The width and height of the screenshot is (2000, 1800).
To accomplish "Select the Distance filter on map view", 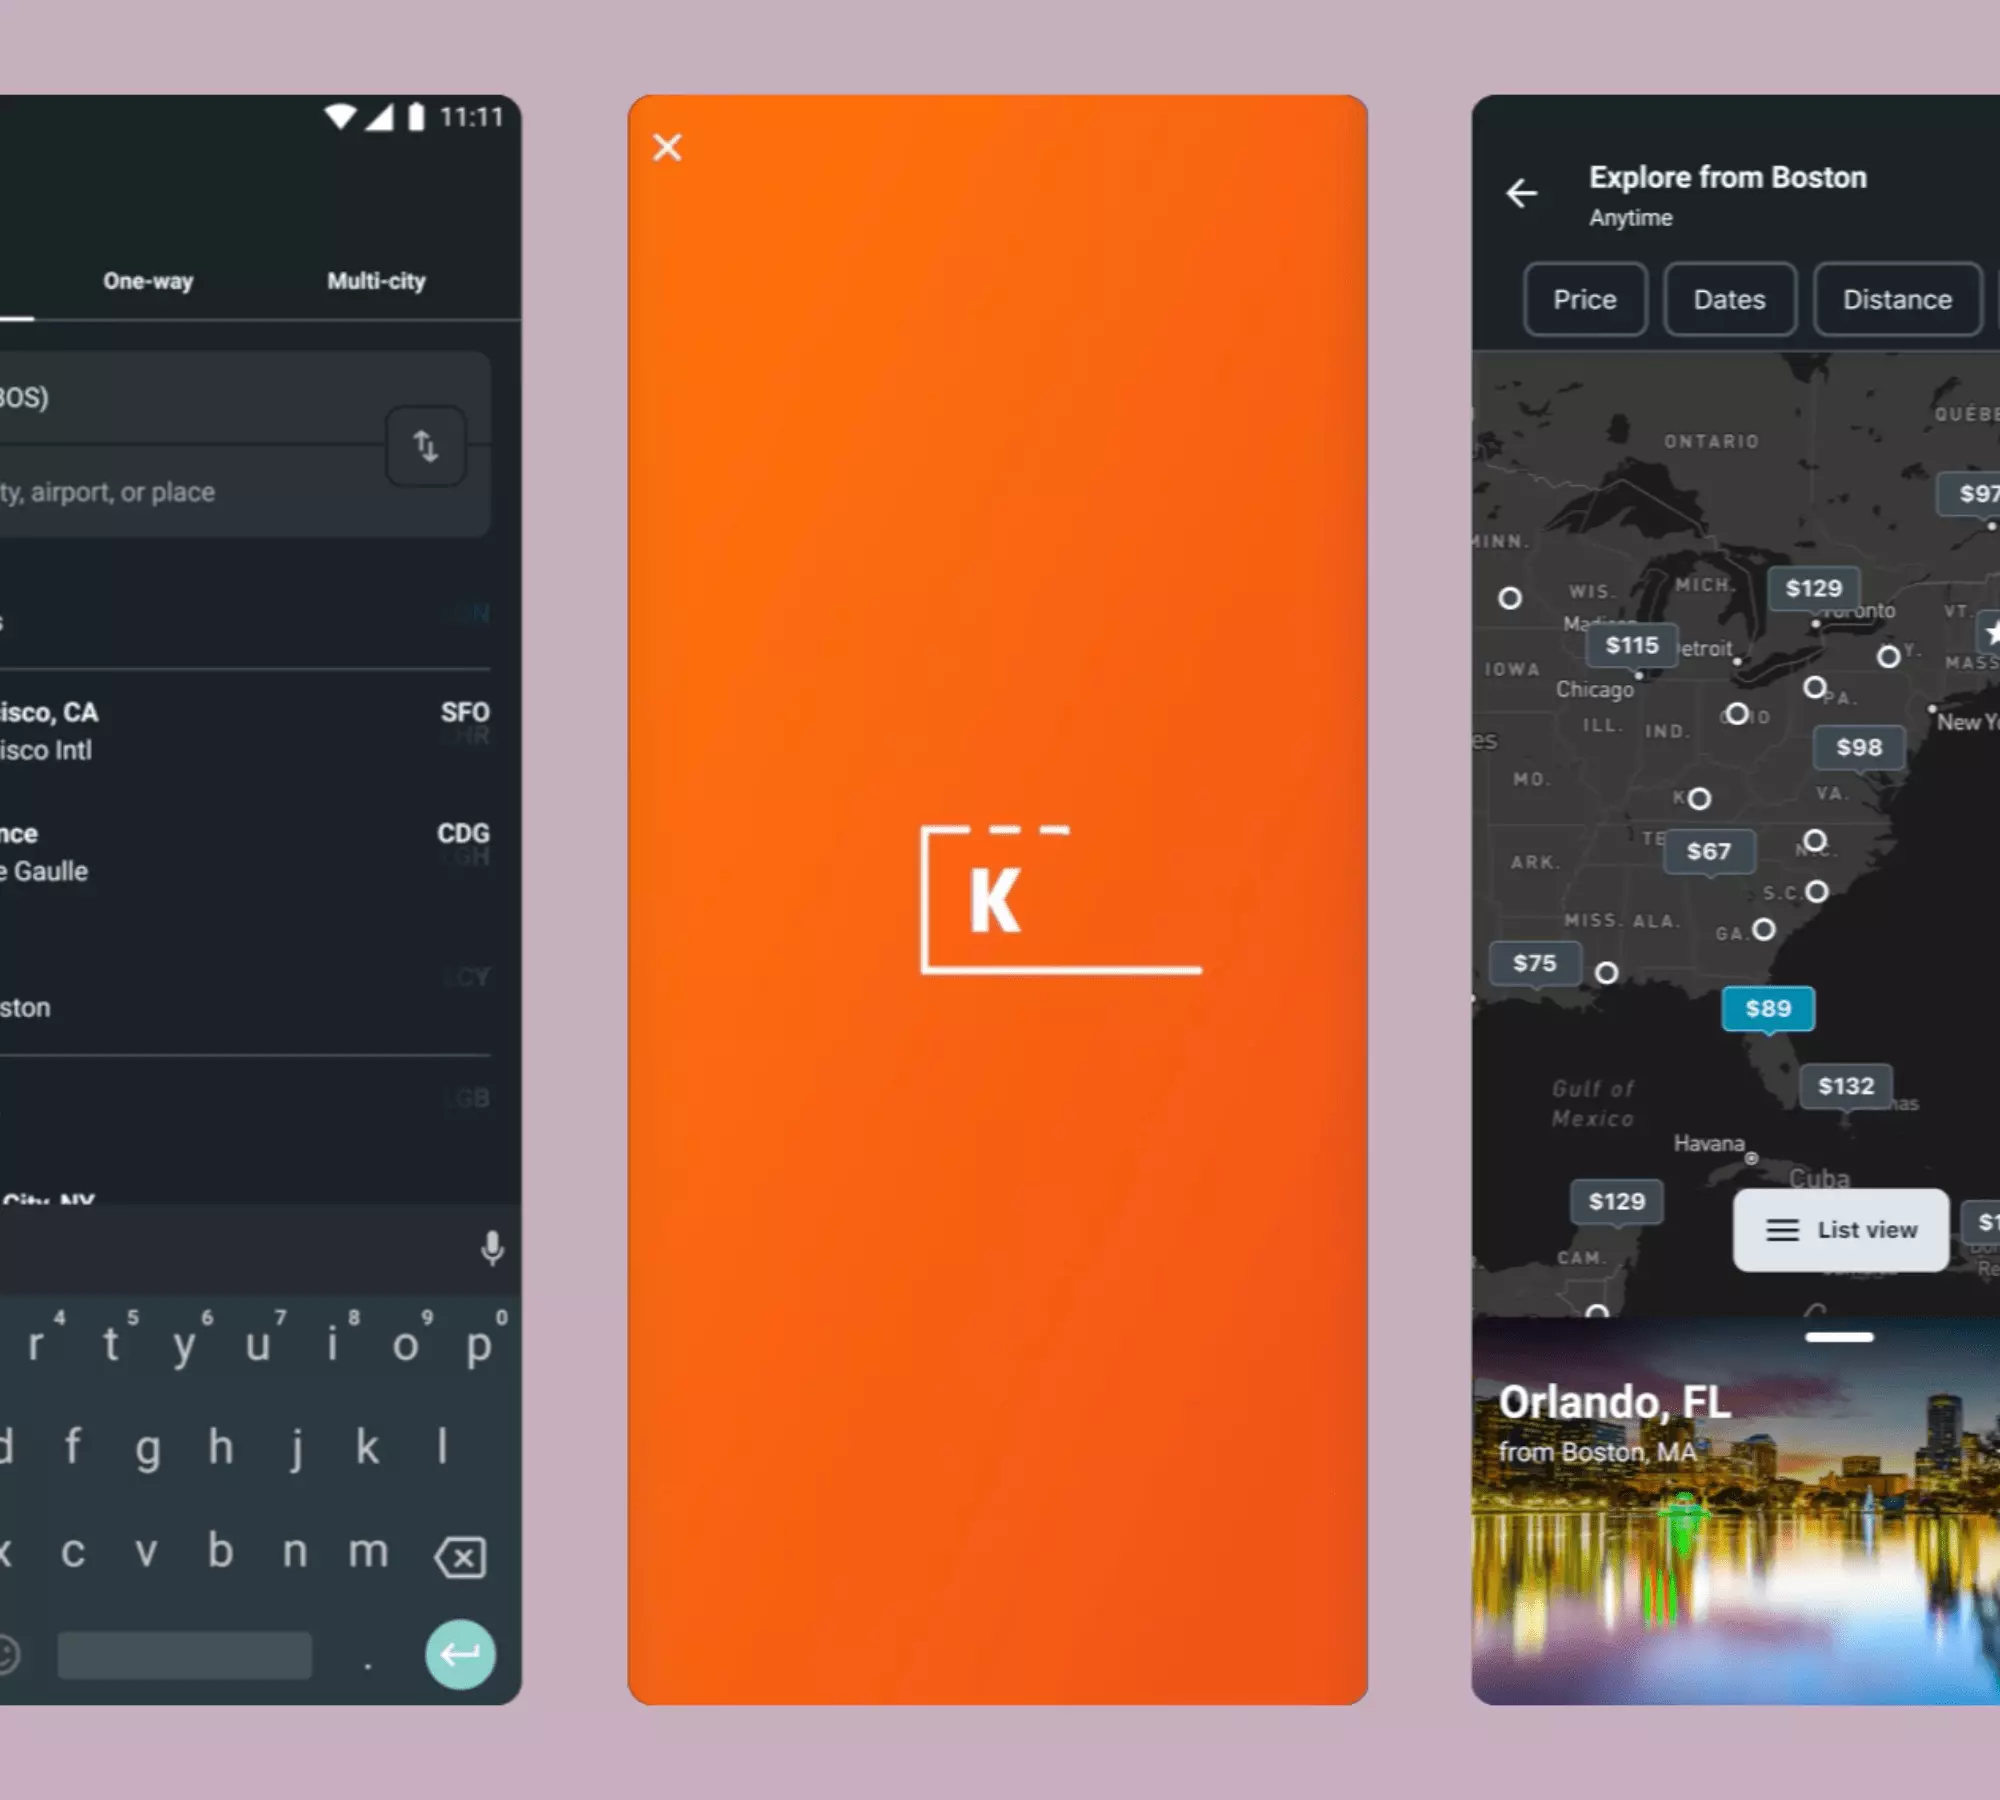I will click(1897, 299).
